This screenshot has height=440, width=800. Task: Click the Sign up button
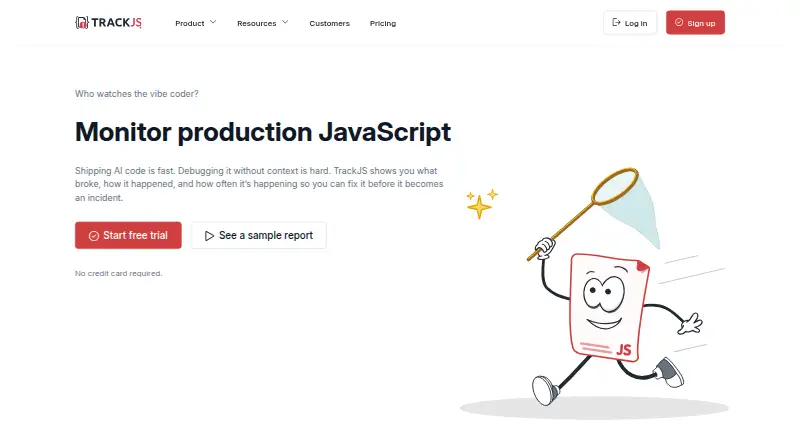point(695,22)
